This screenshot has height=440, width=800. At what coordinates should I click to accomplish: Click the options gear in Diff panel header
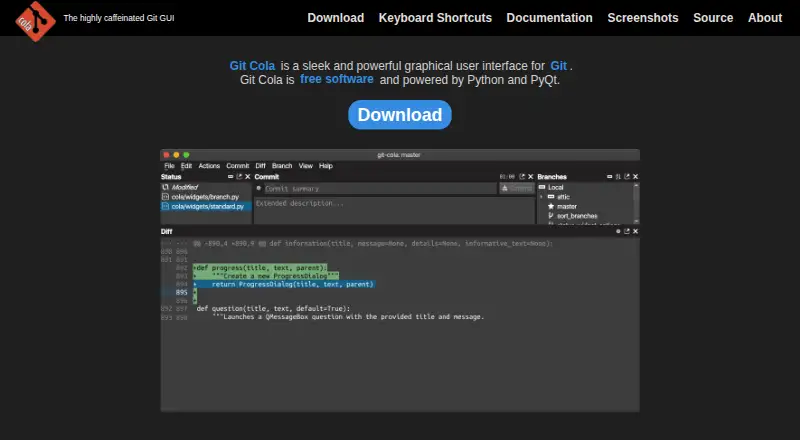pyautogui.click(x=618, y=231)
